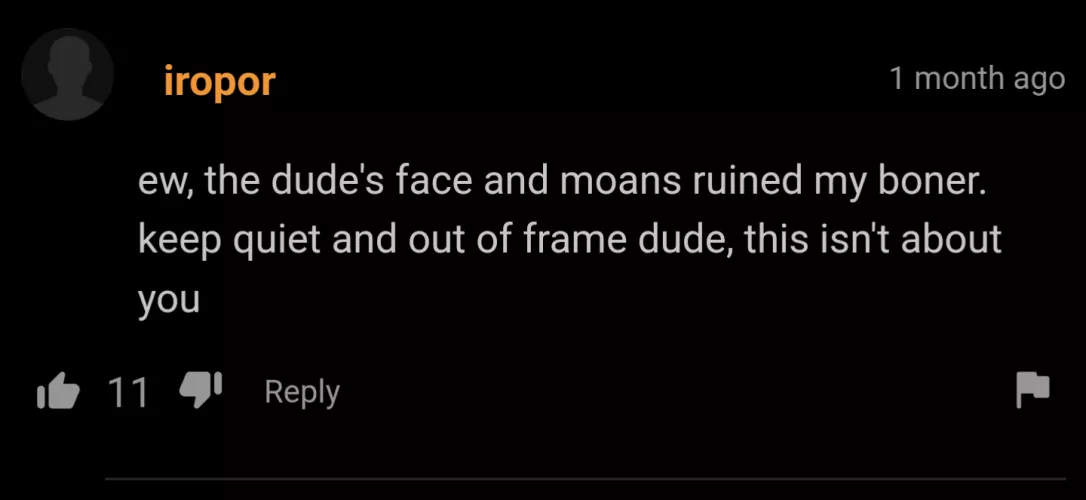Like the comment with thumbs up
1086x500 pixels.
[57, 391]
